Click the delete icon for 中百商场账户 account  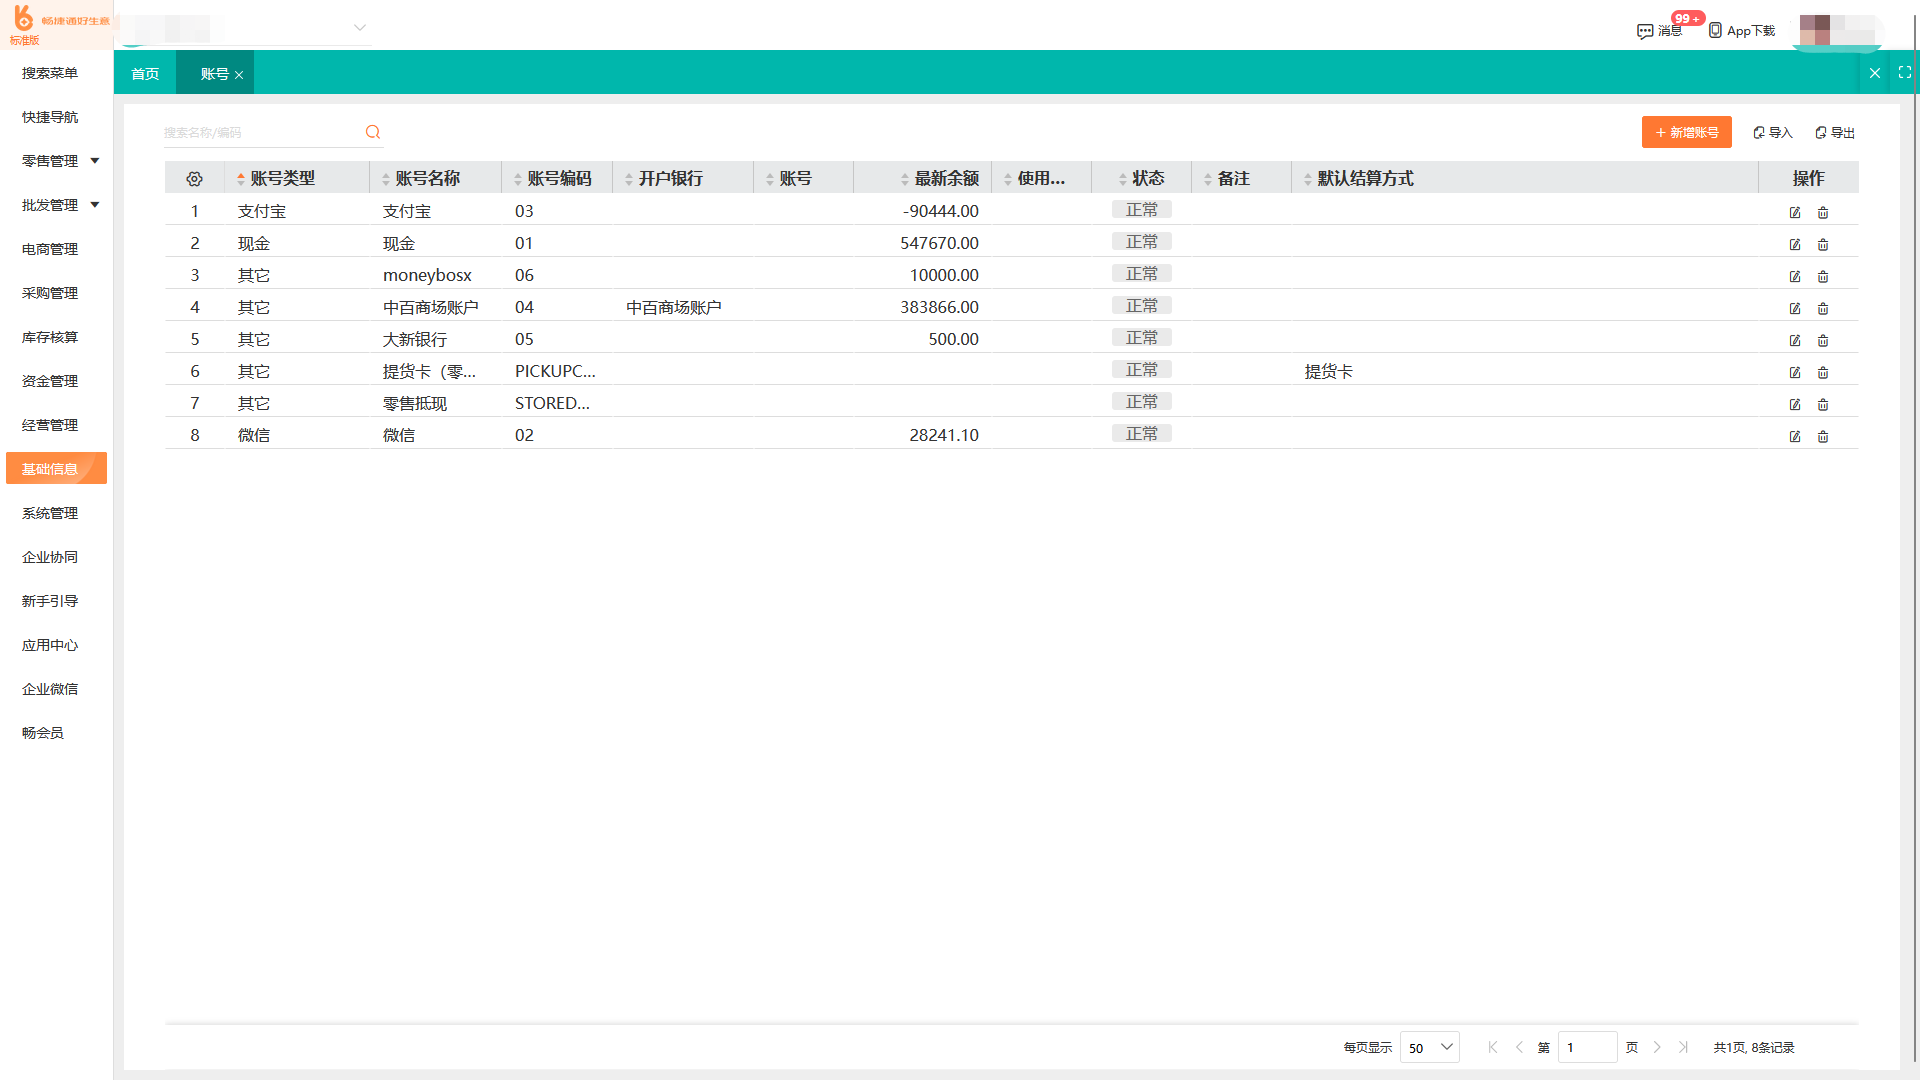[x=1822, y=306]
